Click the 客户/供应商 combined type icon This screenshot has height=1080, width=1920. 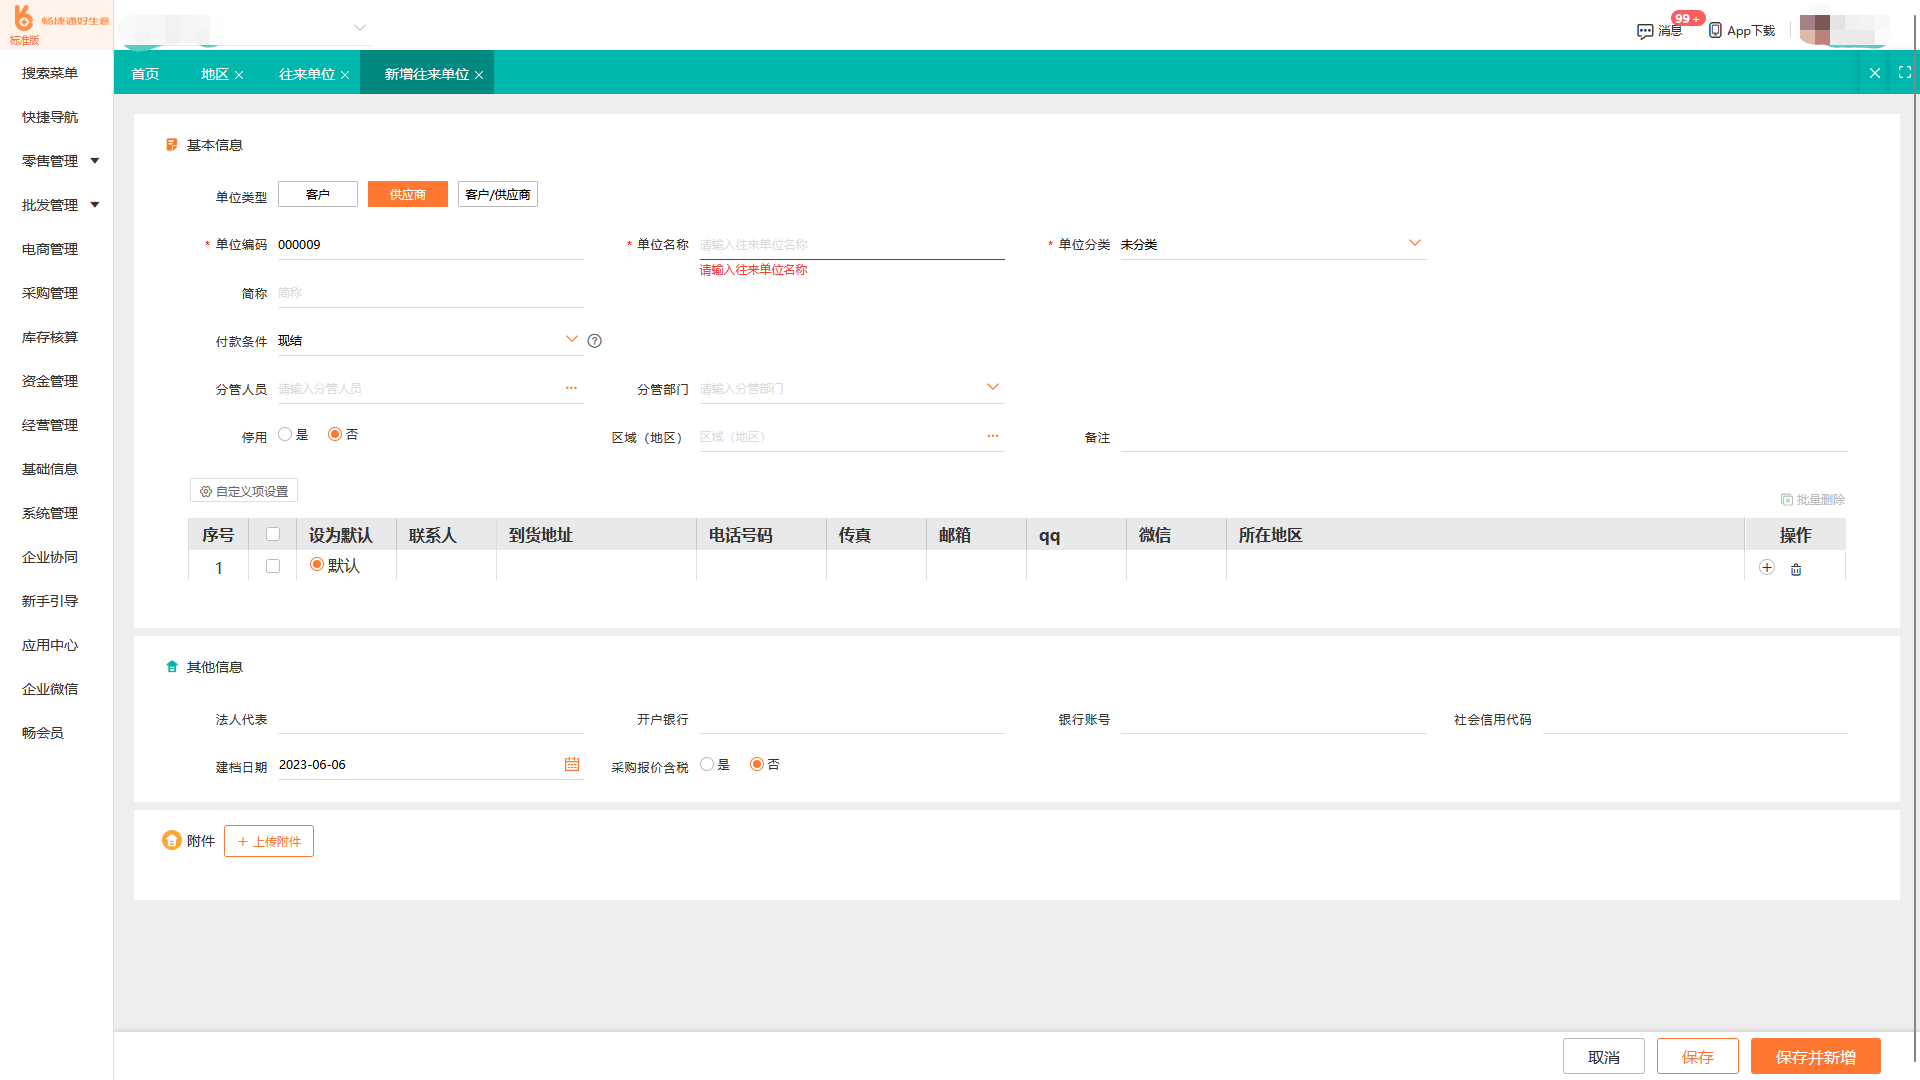pos(497,194)
